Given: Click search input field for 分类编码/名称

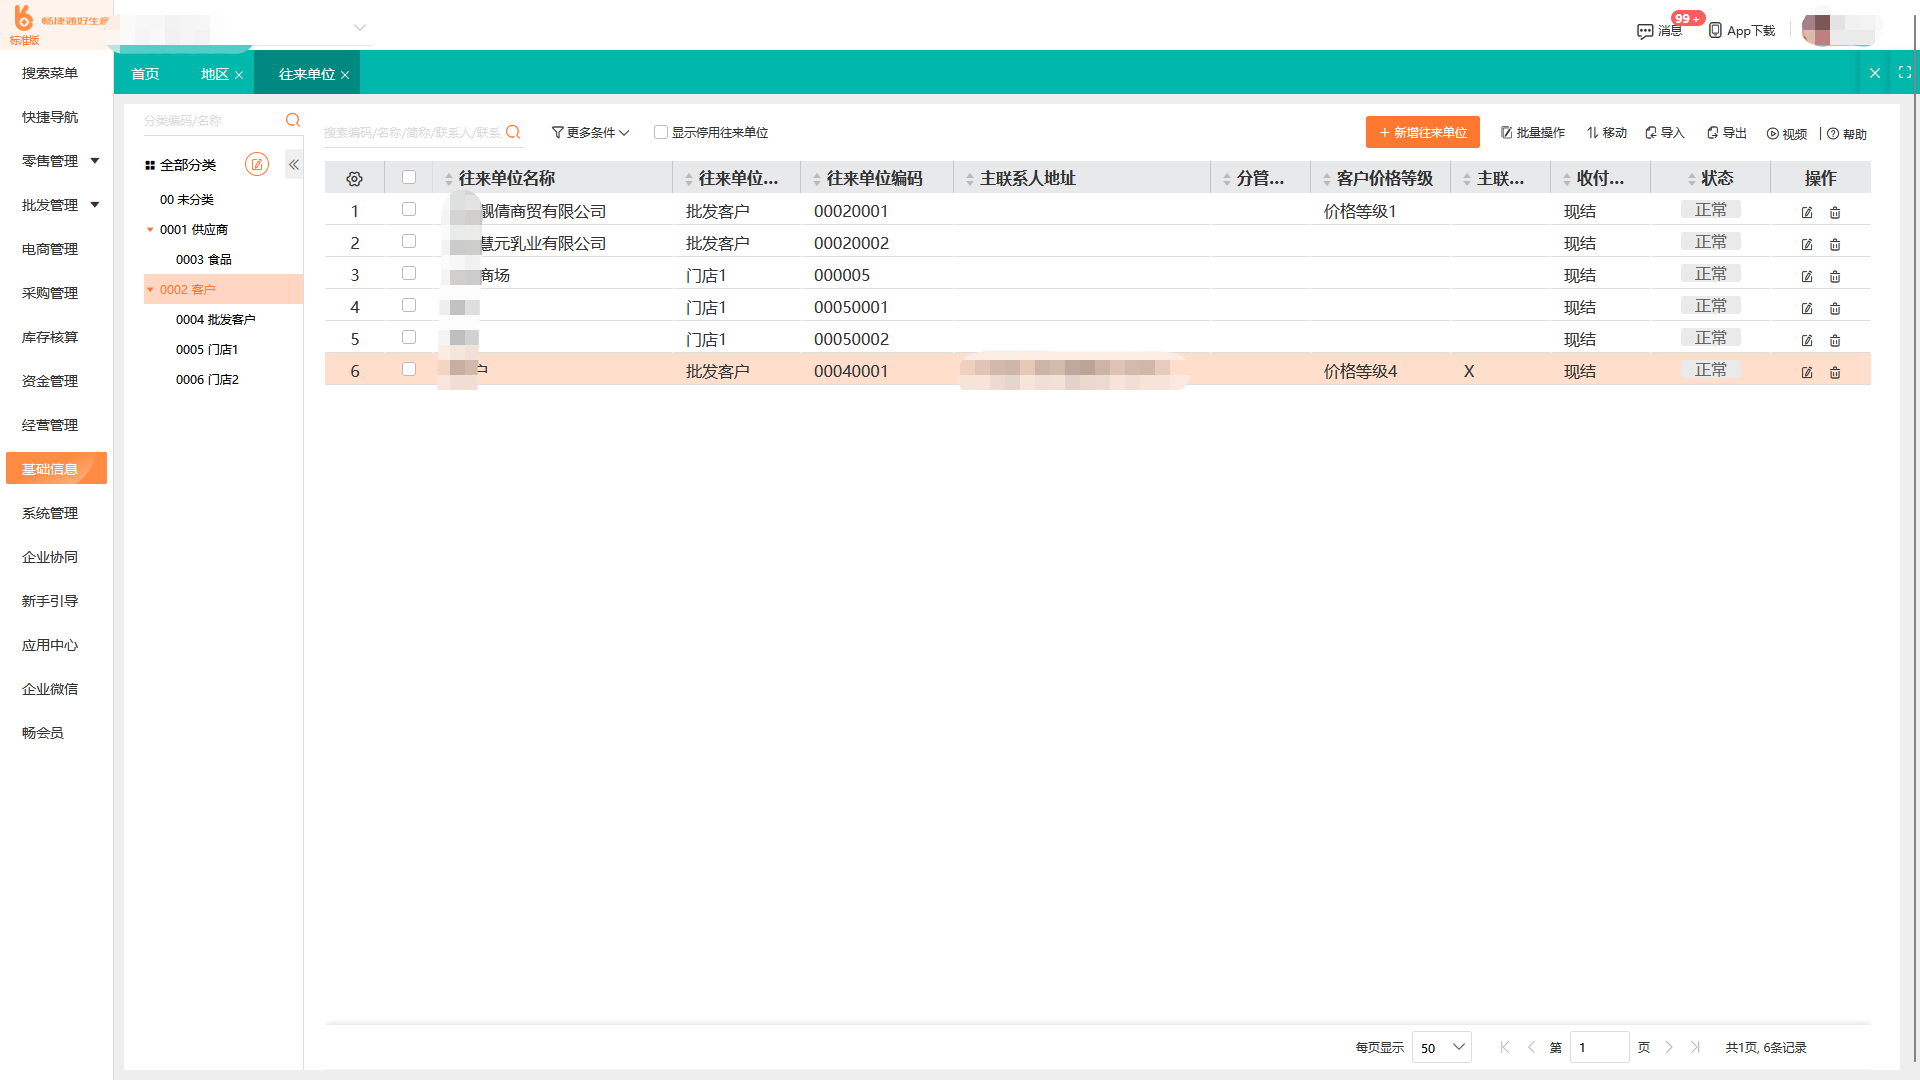Looking at the screenshot, I should click(204, 120).
